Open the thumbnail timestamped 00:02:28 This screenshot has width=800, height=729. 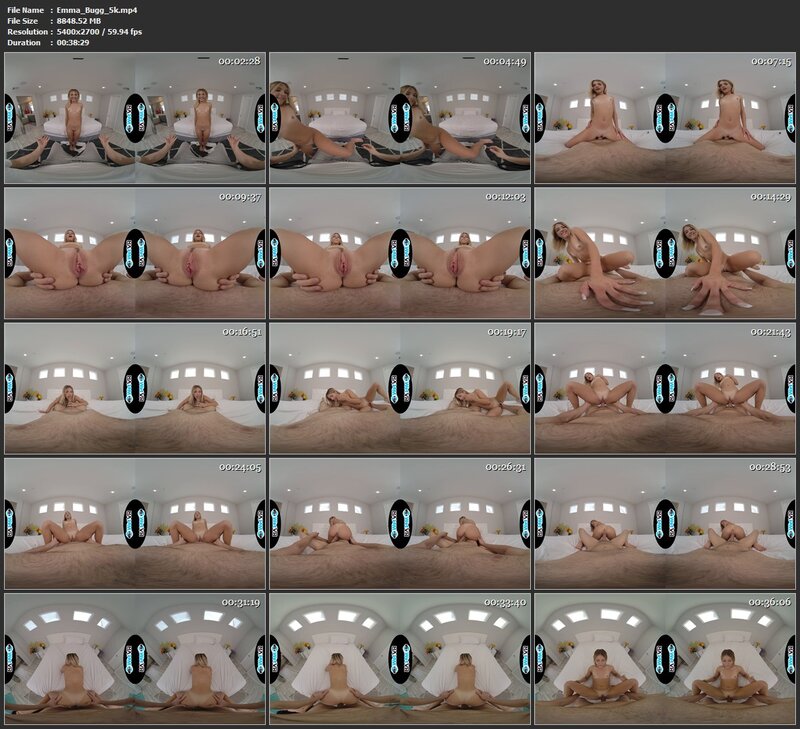[x=135, y=118]
